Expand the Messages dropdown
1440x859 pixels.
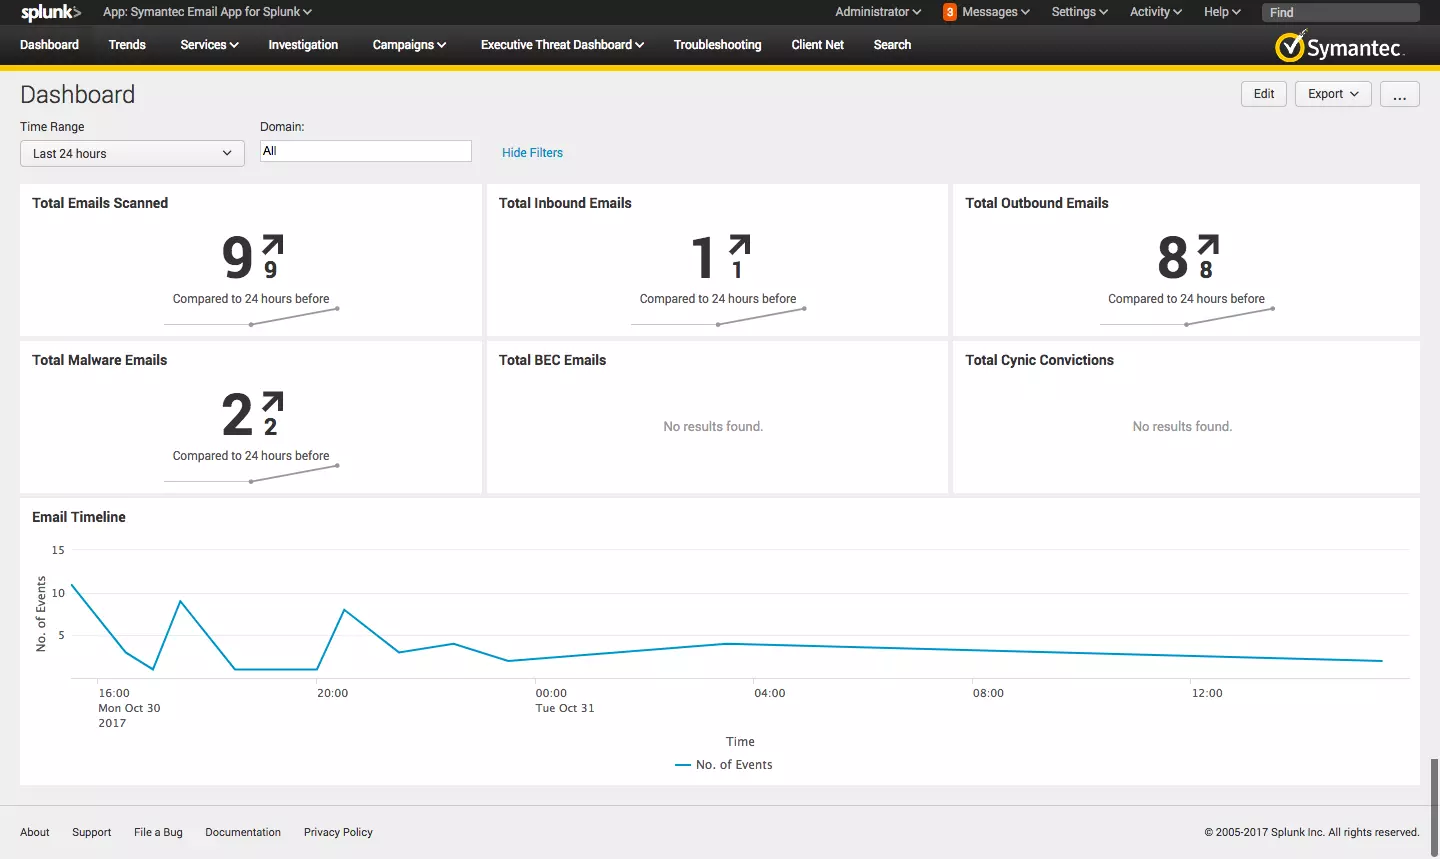coord(995,12)
